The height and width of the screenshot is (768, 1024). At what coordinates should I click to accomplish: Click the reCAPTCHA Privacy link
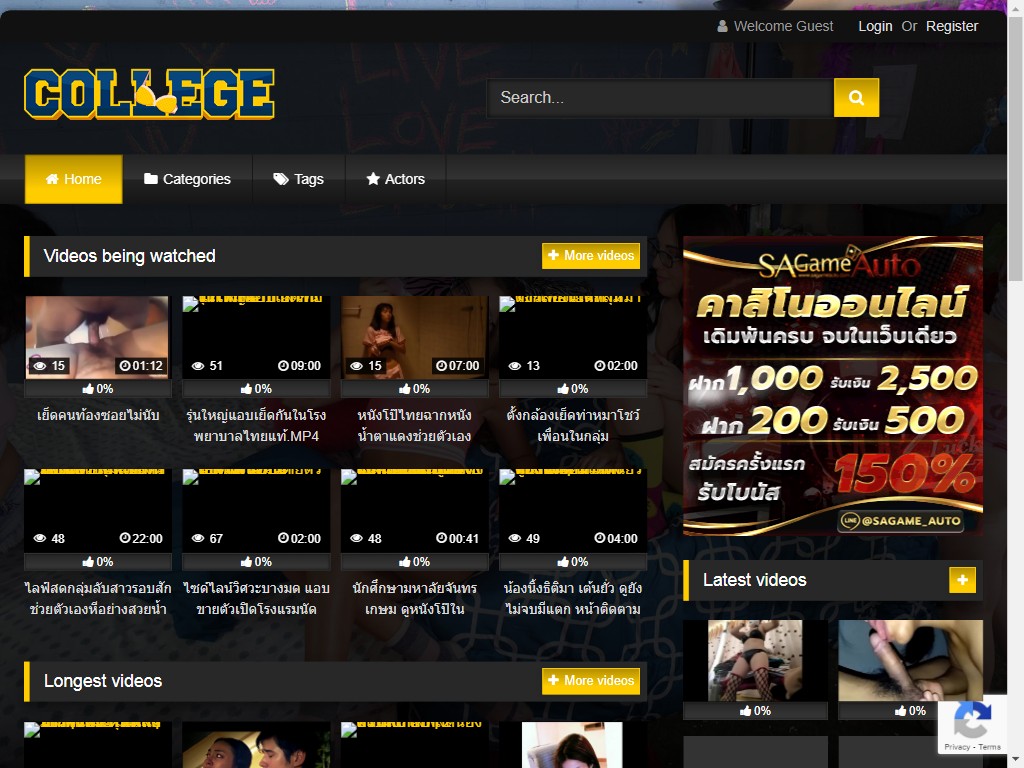pyautogui.click(x=956, y=747)
